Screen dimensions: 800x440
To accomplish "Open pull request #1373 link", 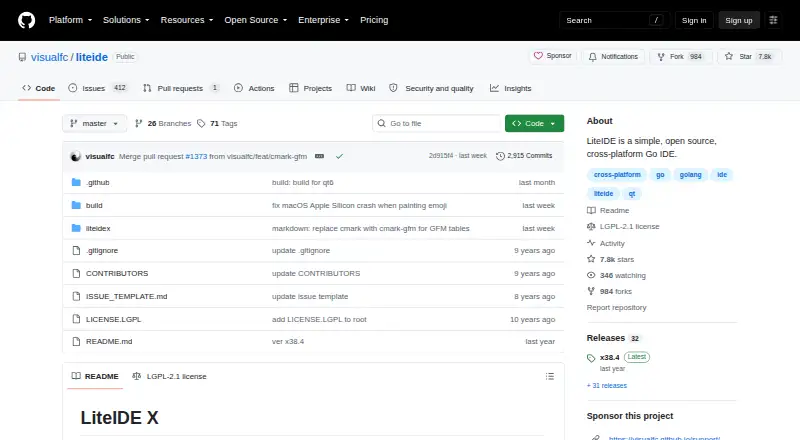I will point(196,156).
